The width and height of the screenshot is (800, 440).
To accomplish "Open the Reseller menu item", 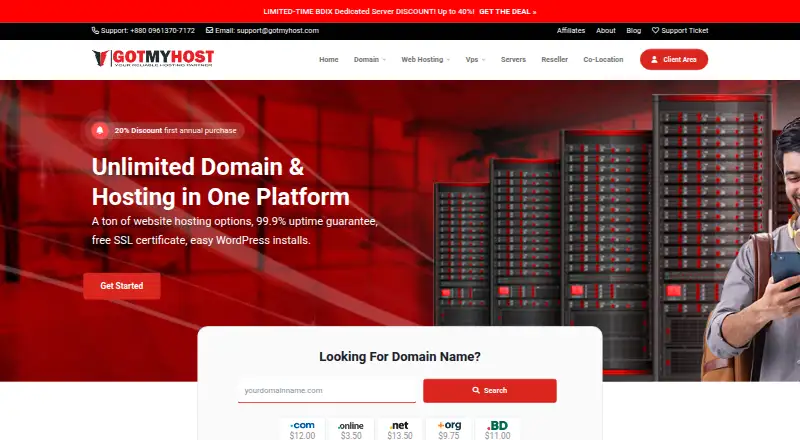I will (x=555, y=60).
